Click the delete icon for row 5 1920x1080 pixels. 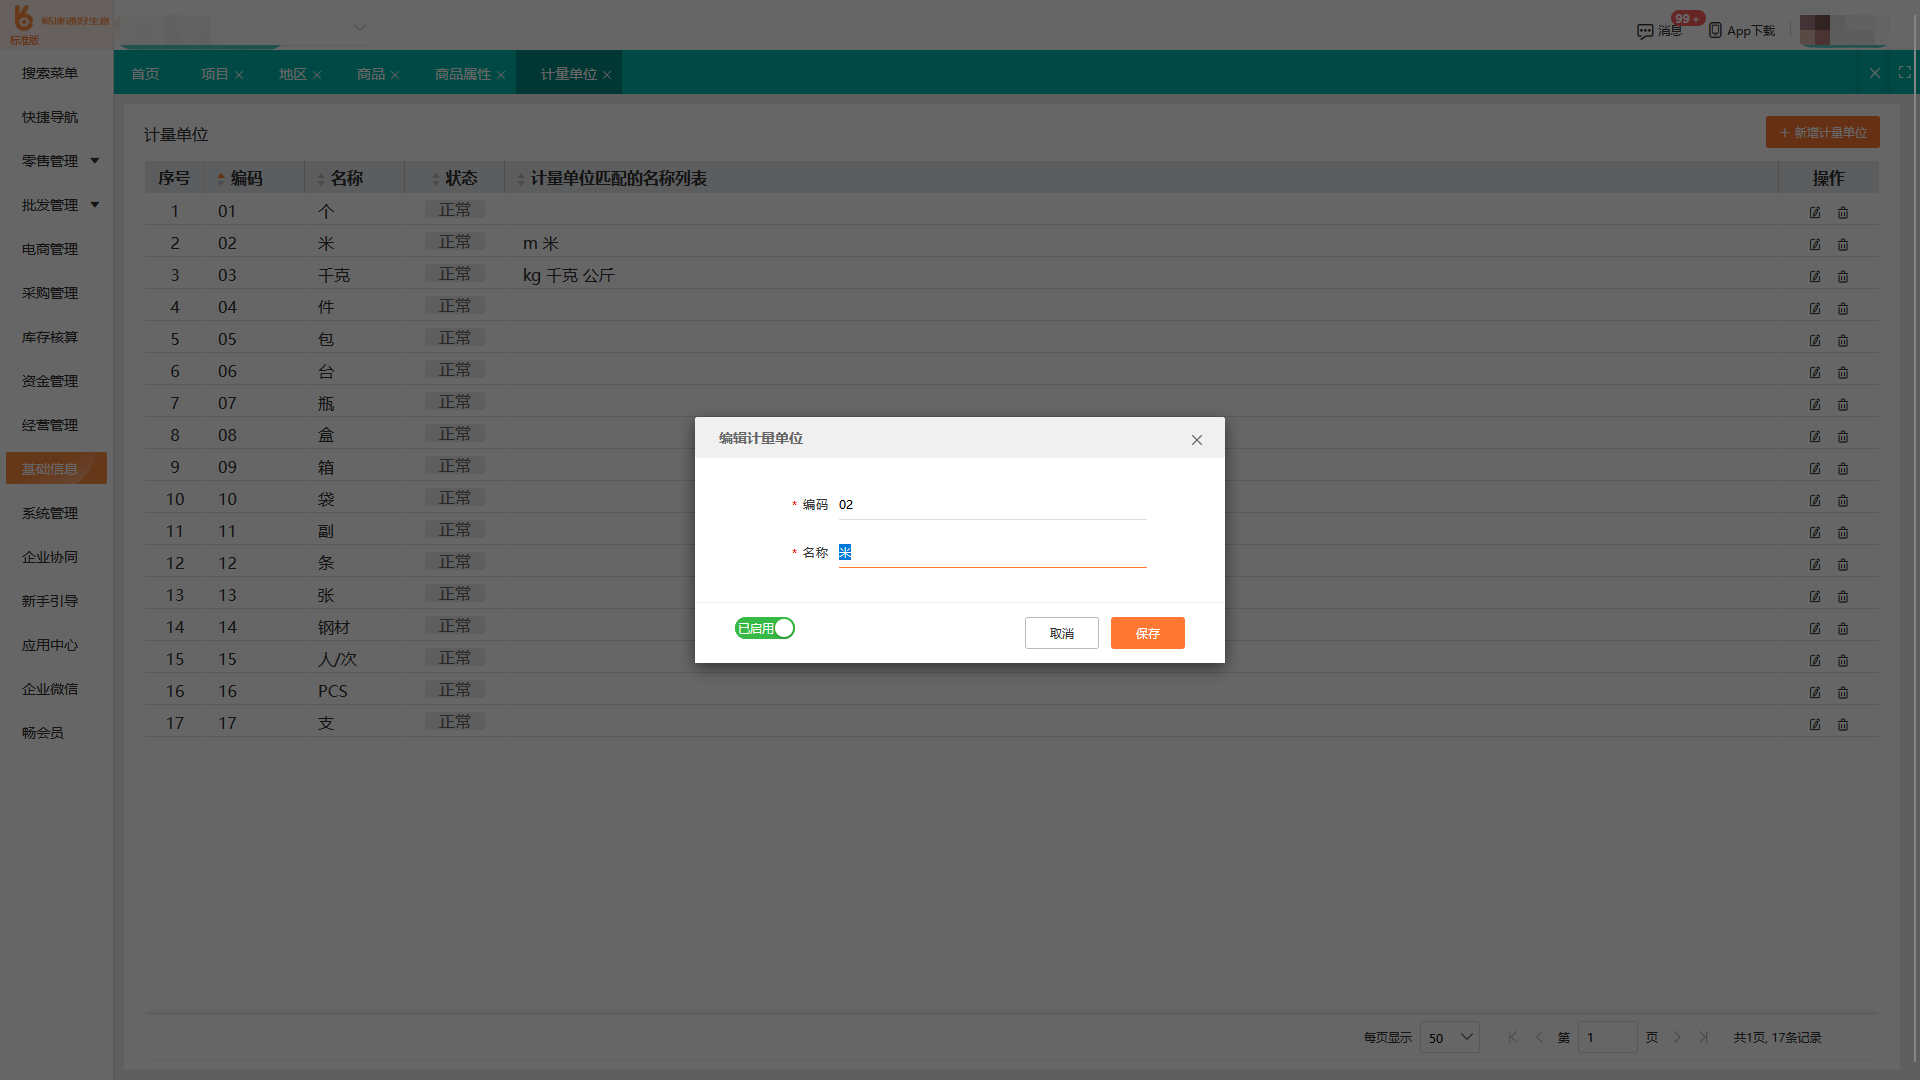[x=1842, y=340]
